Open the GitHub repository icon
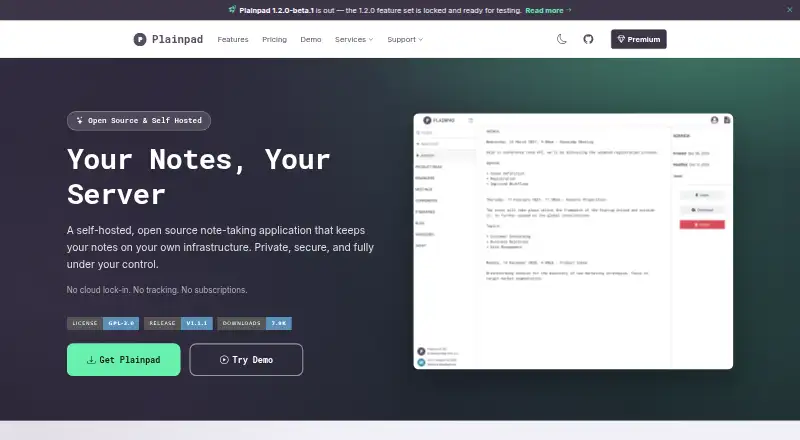The height and width of the screenshot is (440, 800). tap(588, 39)
